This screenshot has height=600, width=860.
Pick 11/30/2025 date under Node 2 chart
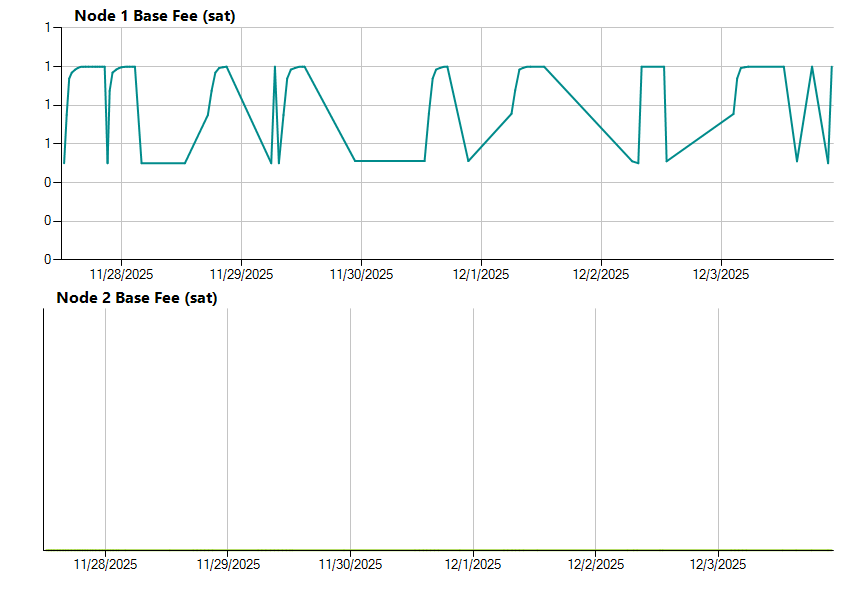(350, 564)
